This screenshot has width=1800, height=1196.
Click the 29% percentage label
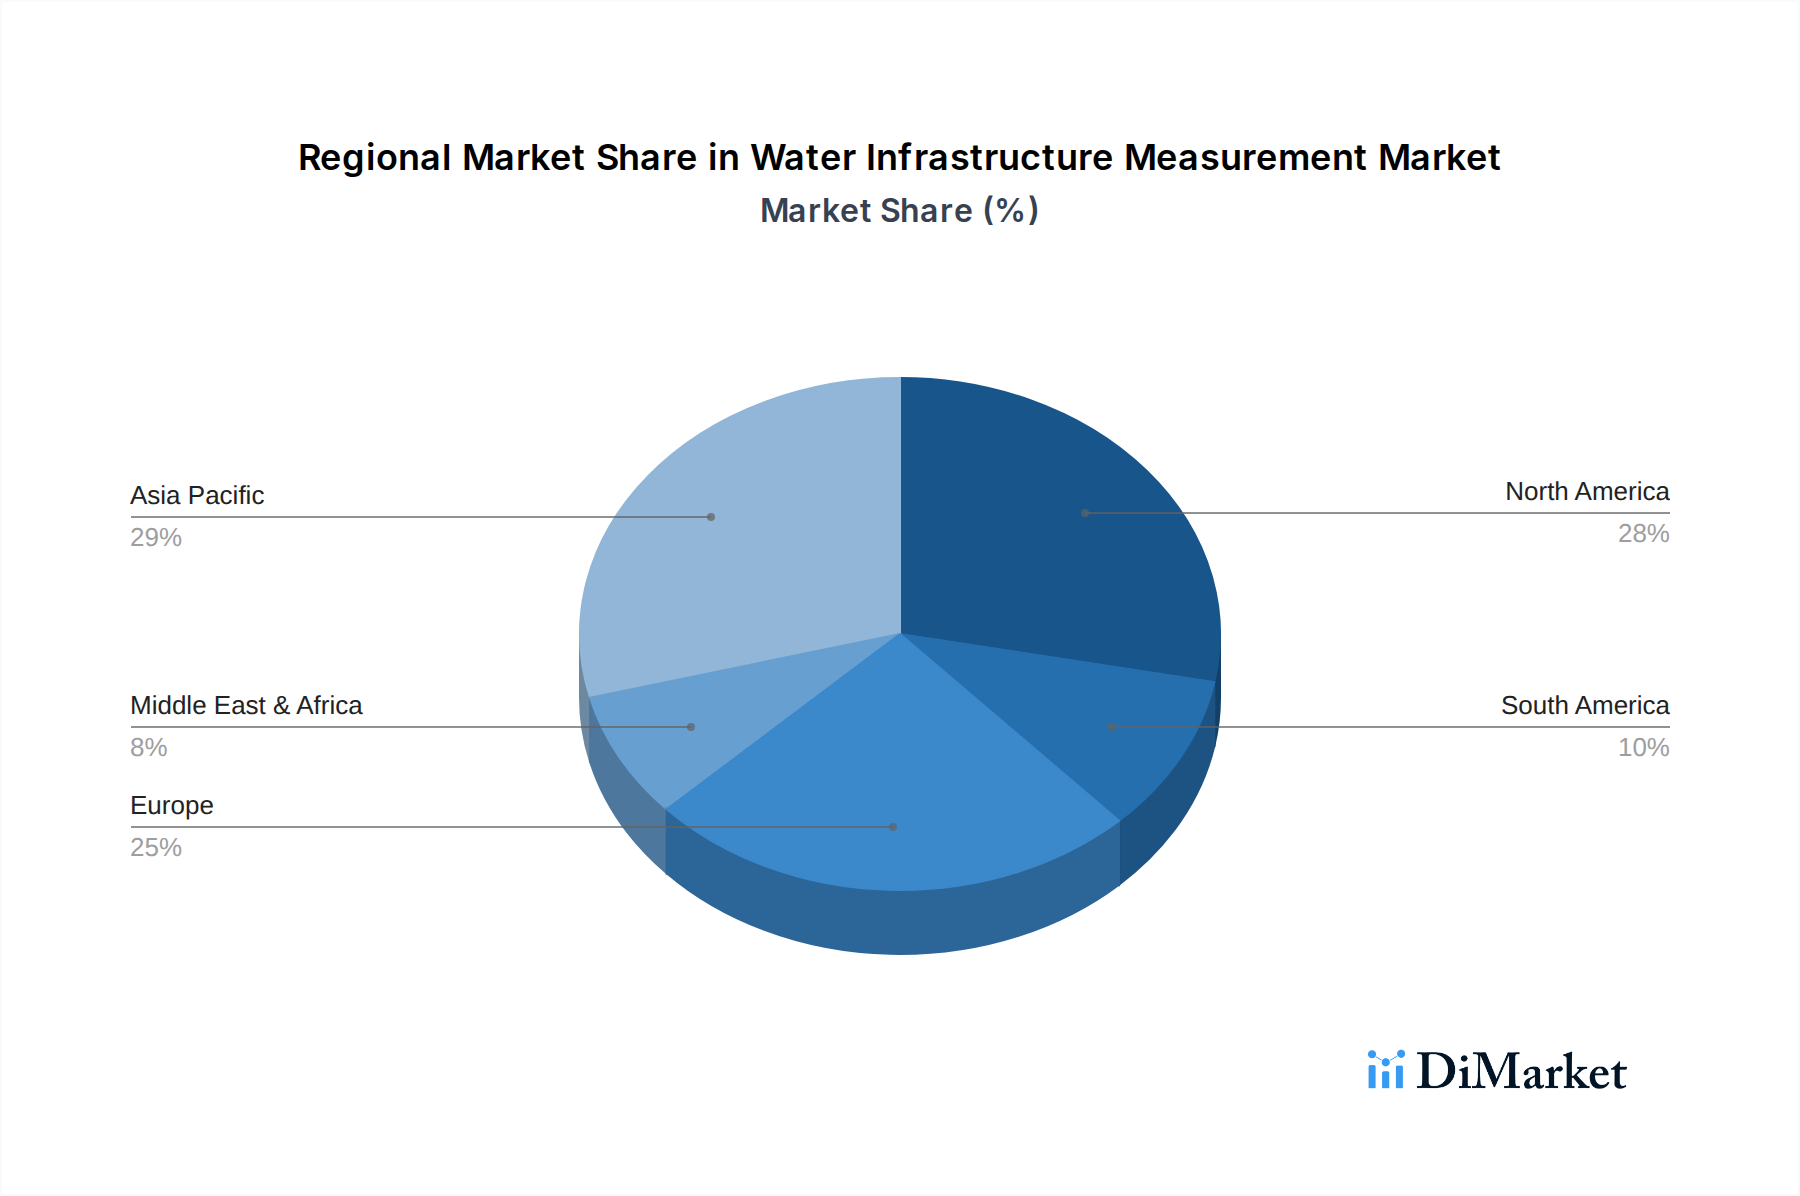point(155,537)
